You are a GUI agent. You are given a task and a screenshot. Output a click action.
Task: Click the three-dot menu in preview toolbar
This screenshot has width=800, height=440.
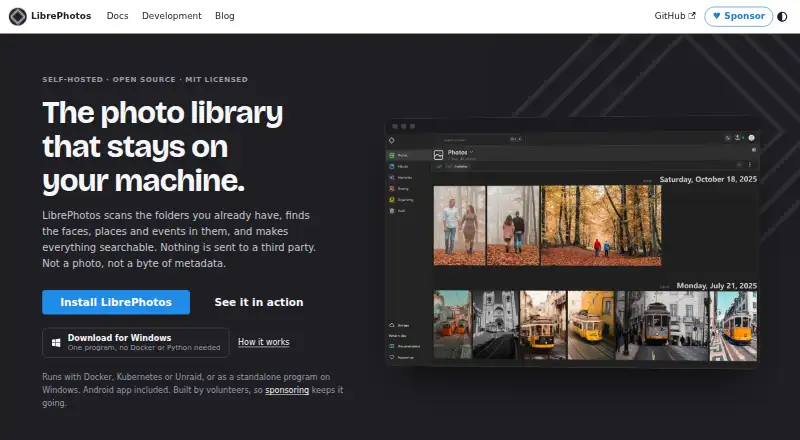750,165
